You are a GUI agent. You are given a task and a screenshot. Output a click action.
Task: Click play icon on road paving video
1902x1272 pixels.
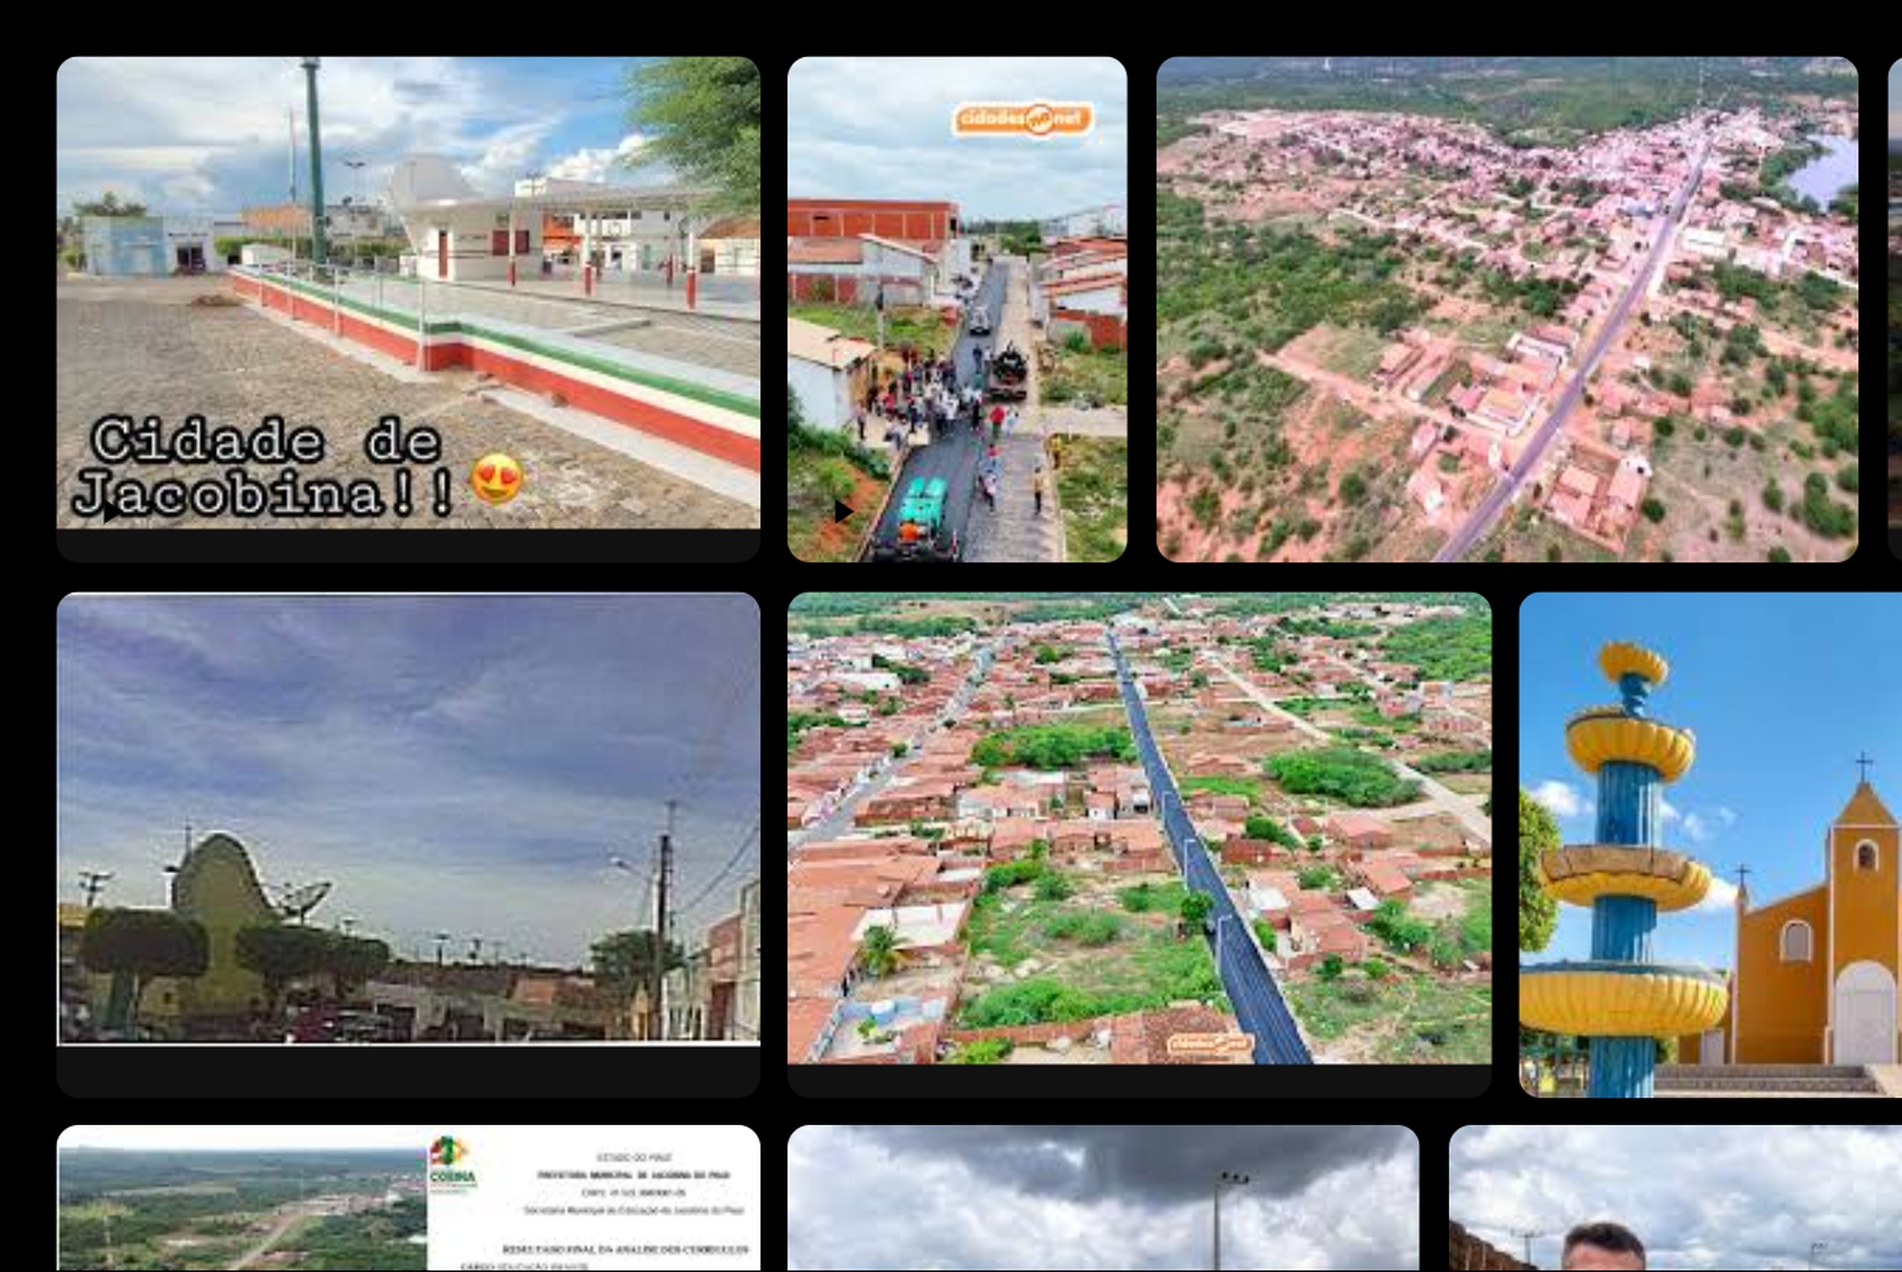click(x=843, y=512)
